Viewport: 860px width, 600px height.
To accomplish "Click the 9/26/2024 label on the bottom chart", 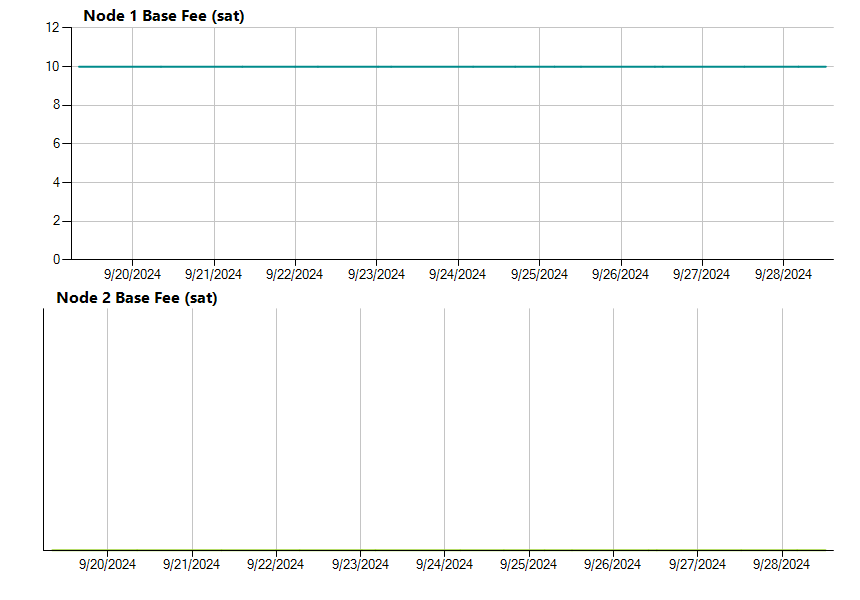I will click(x=614, y=564).
